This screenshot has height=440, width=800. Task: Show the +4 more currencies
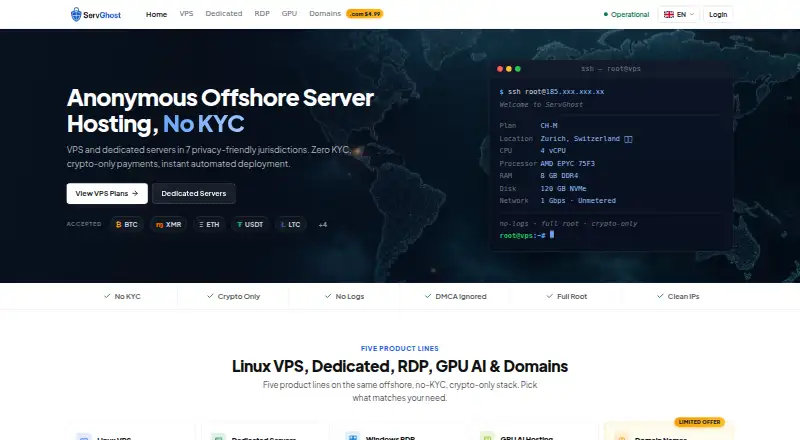click(x=322, y=225)
